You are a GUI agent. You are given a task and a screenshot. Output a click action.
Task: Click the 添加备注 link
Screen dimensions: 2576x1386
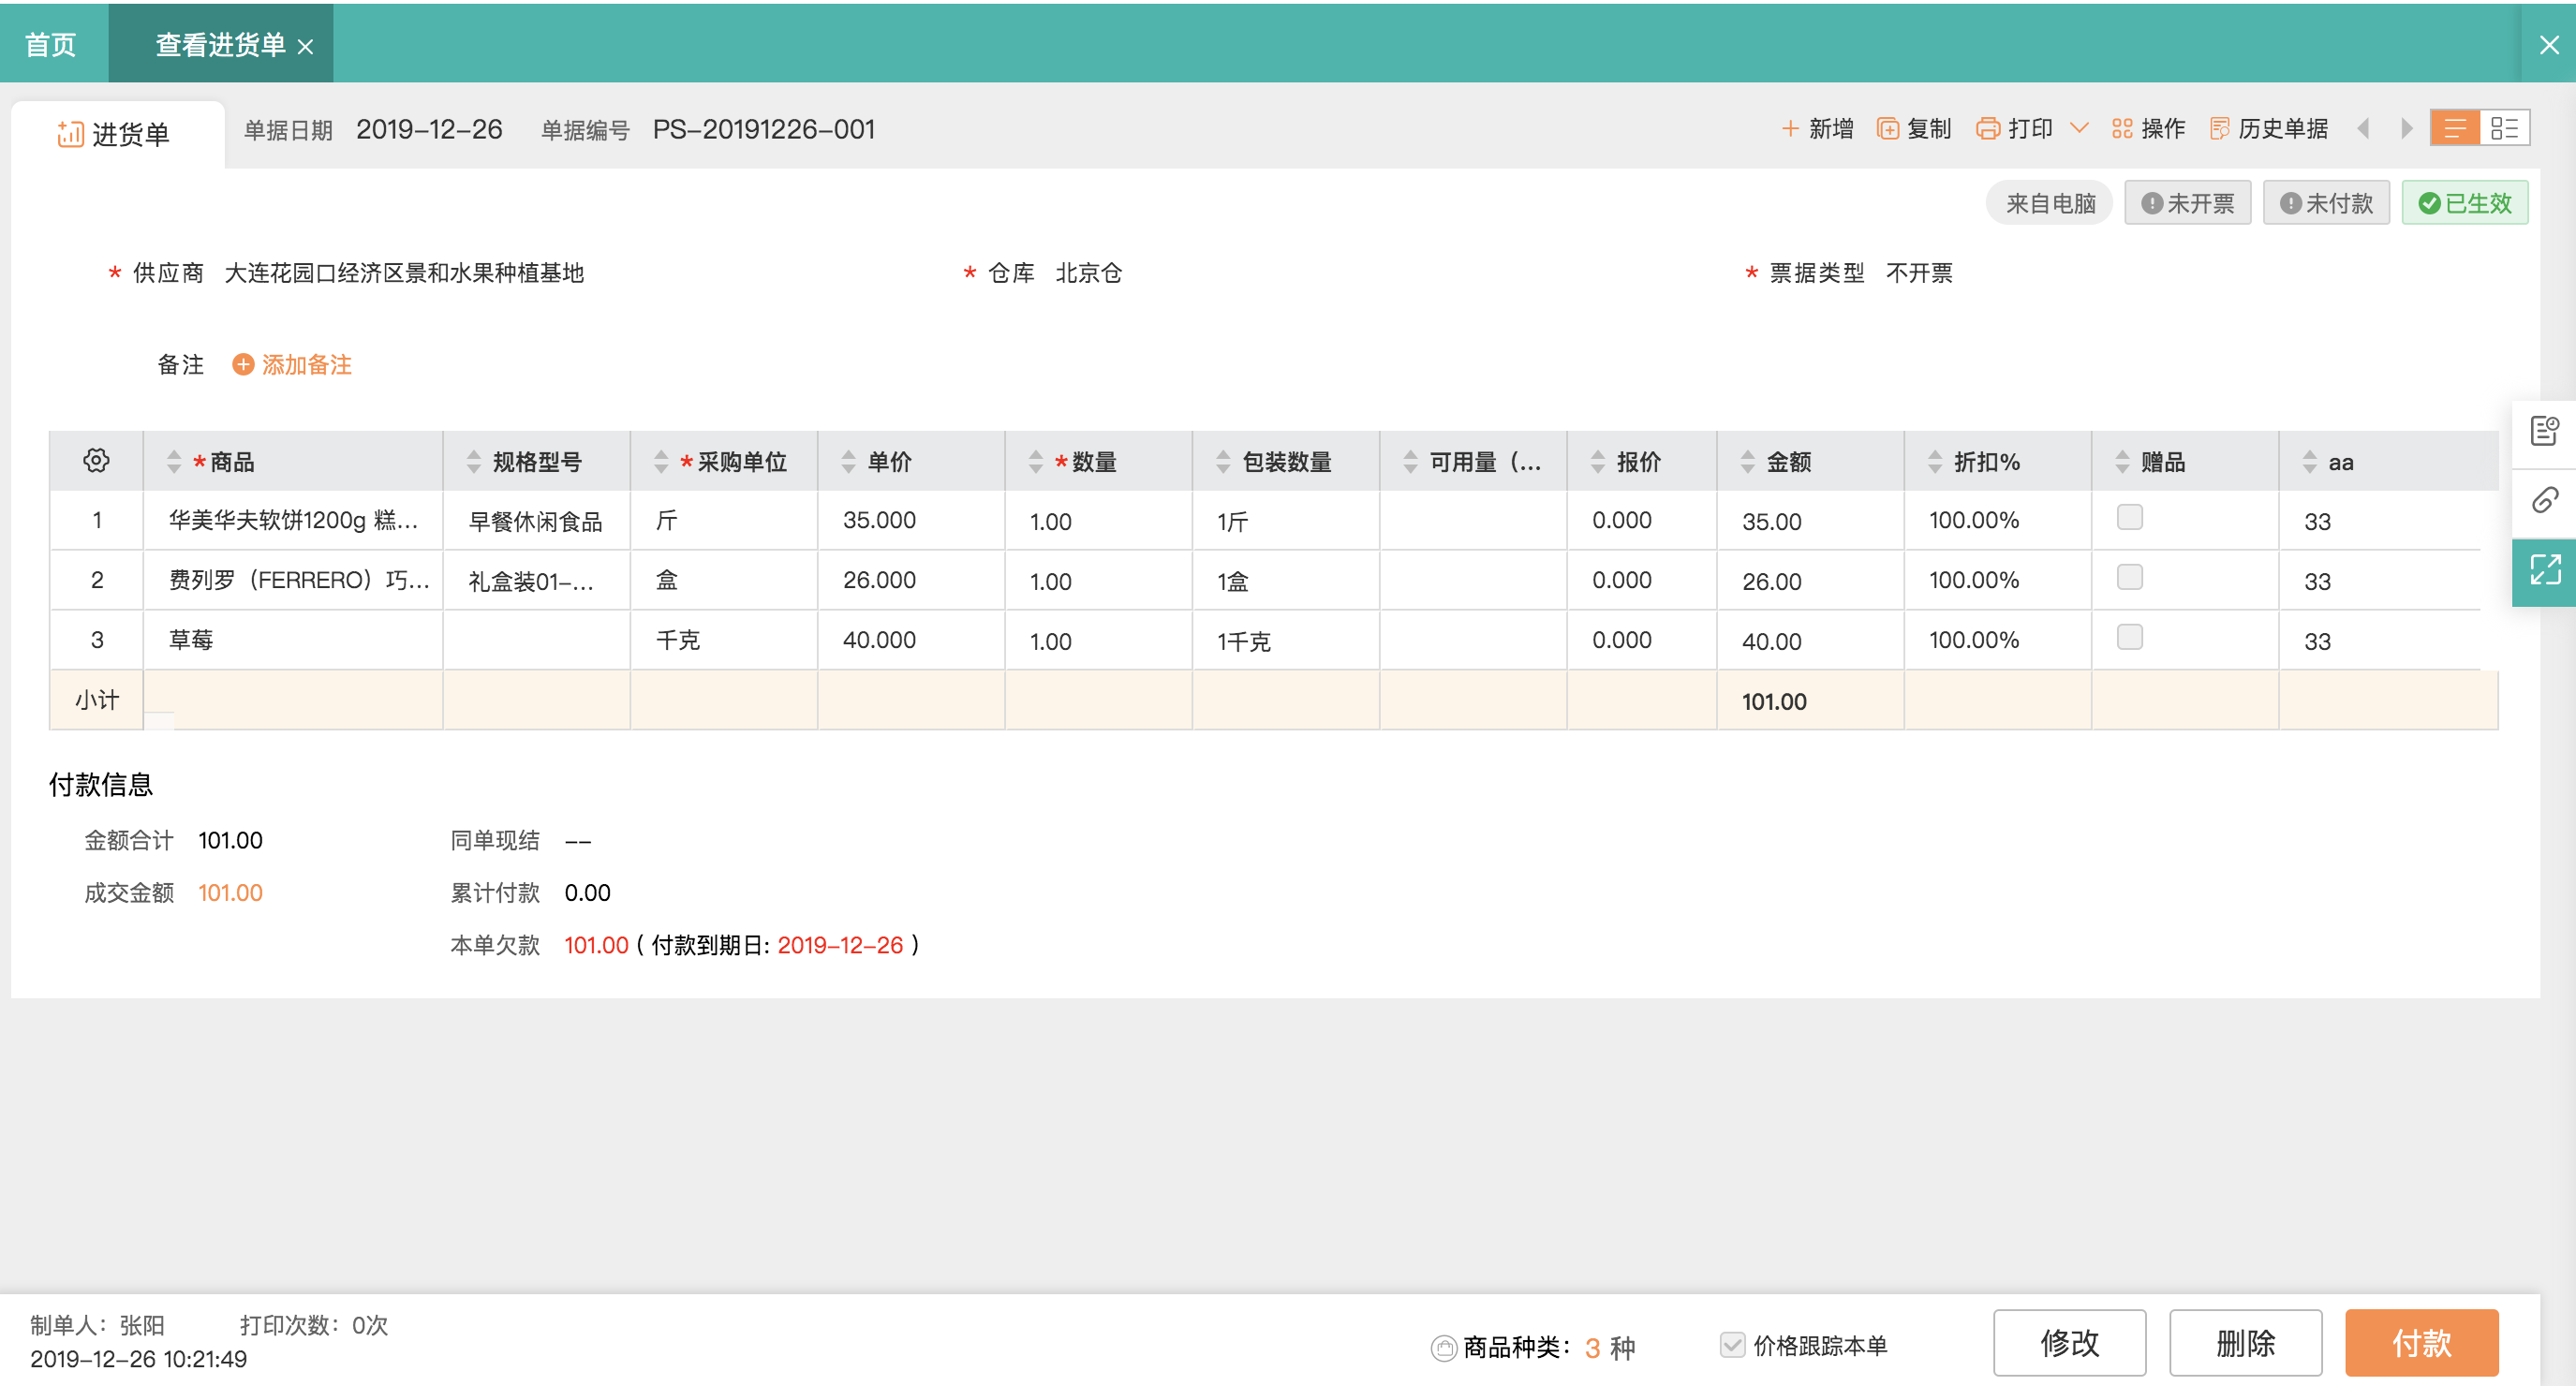click(x=299, y=361)
